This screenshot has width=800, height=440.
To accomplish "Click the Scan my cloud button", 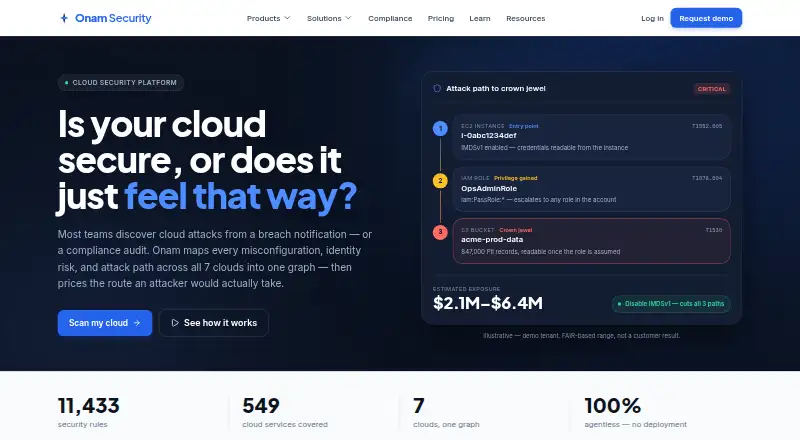I will (105, 323).
